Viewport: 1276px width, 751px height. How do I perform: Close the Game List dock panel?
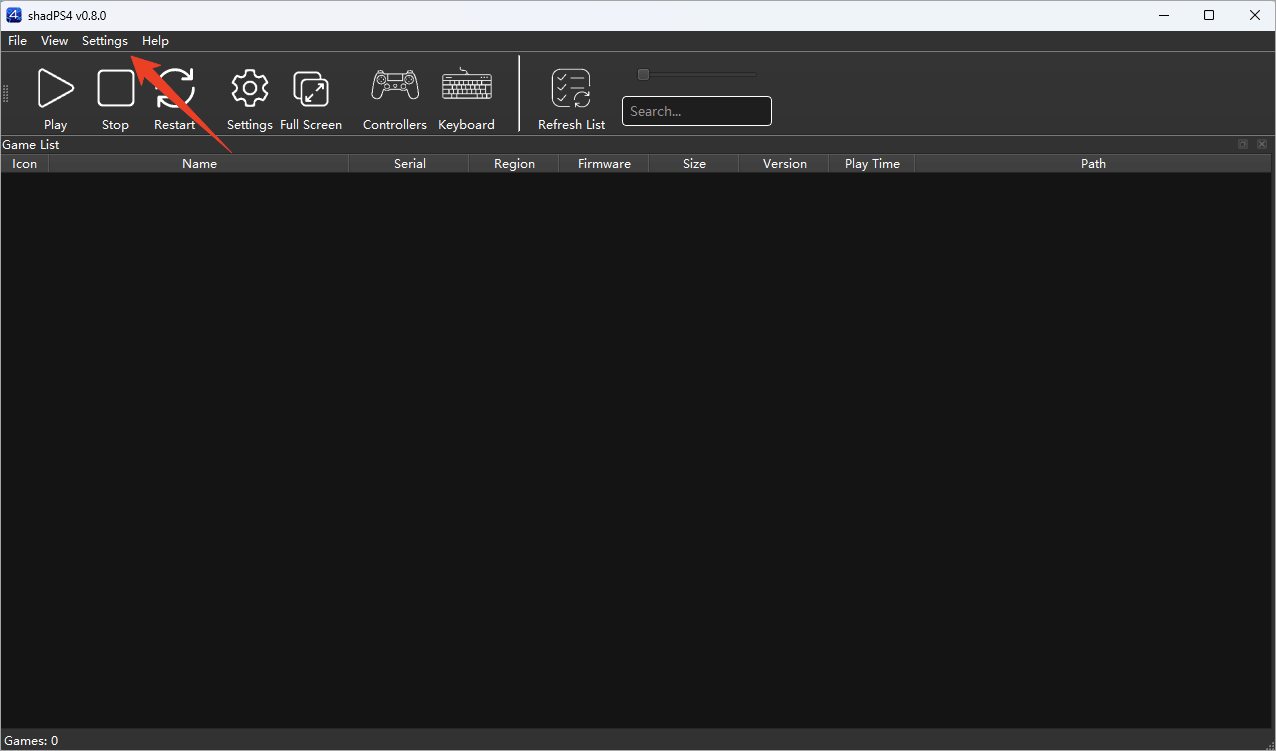click(1262, 145)
